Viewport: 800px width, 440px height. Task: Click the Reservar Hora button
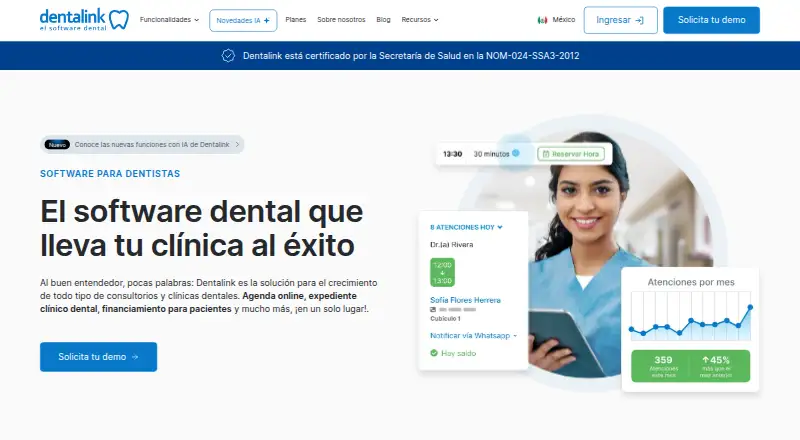(x=571, y=154)
